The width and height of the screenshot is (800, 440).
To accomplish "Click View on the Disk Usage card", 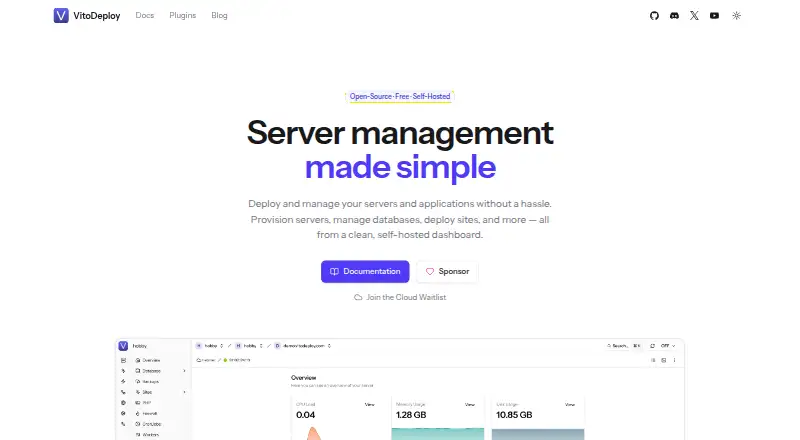I will pos(569,404).
